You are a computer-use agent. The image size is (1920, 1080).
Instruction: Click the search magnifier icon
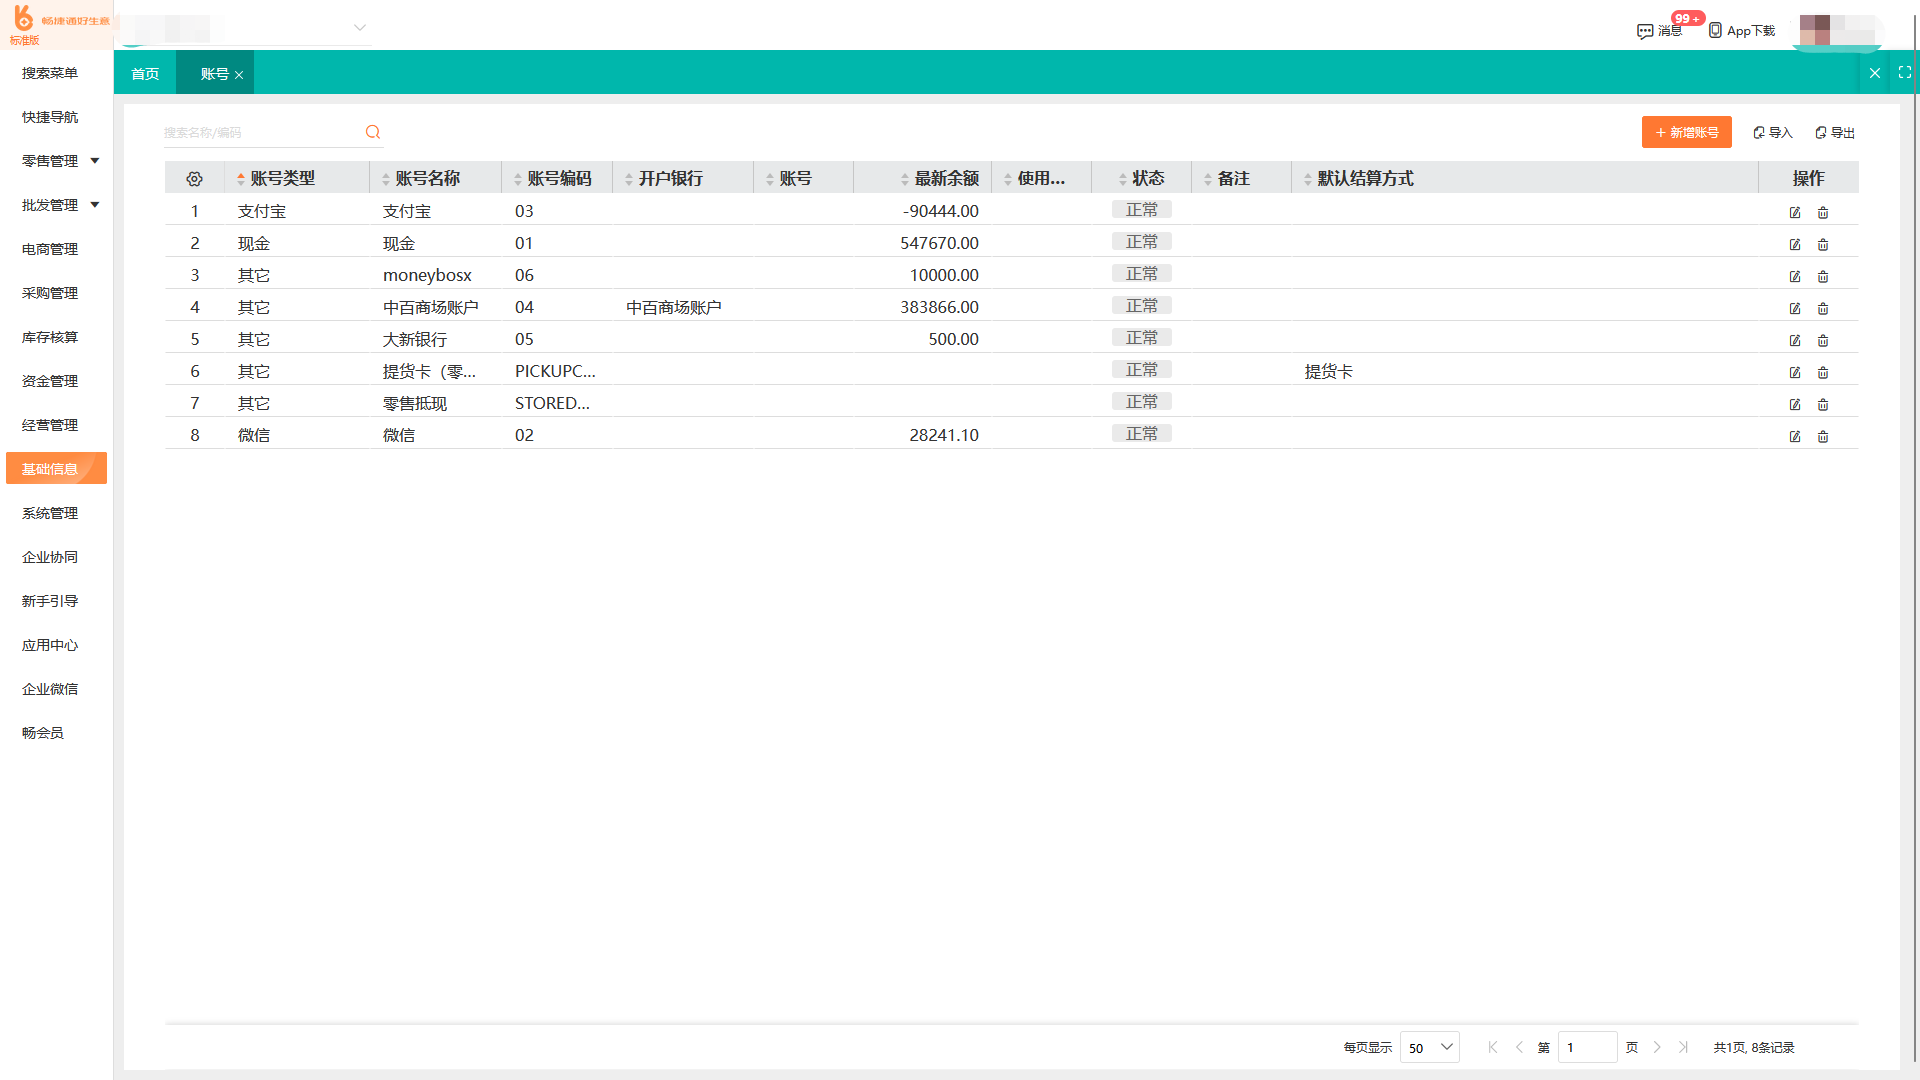373,131
